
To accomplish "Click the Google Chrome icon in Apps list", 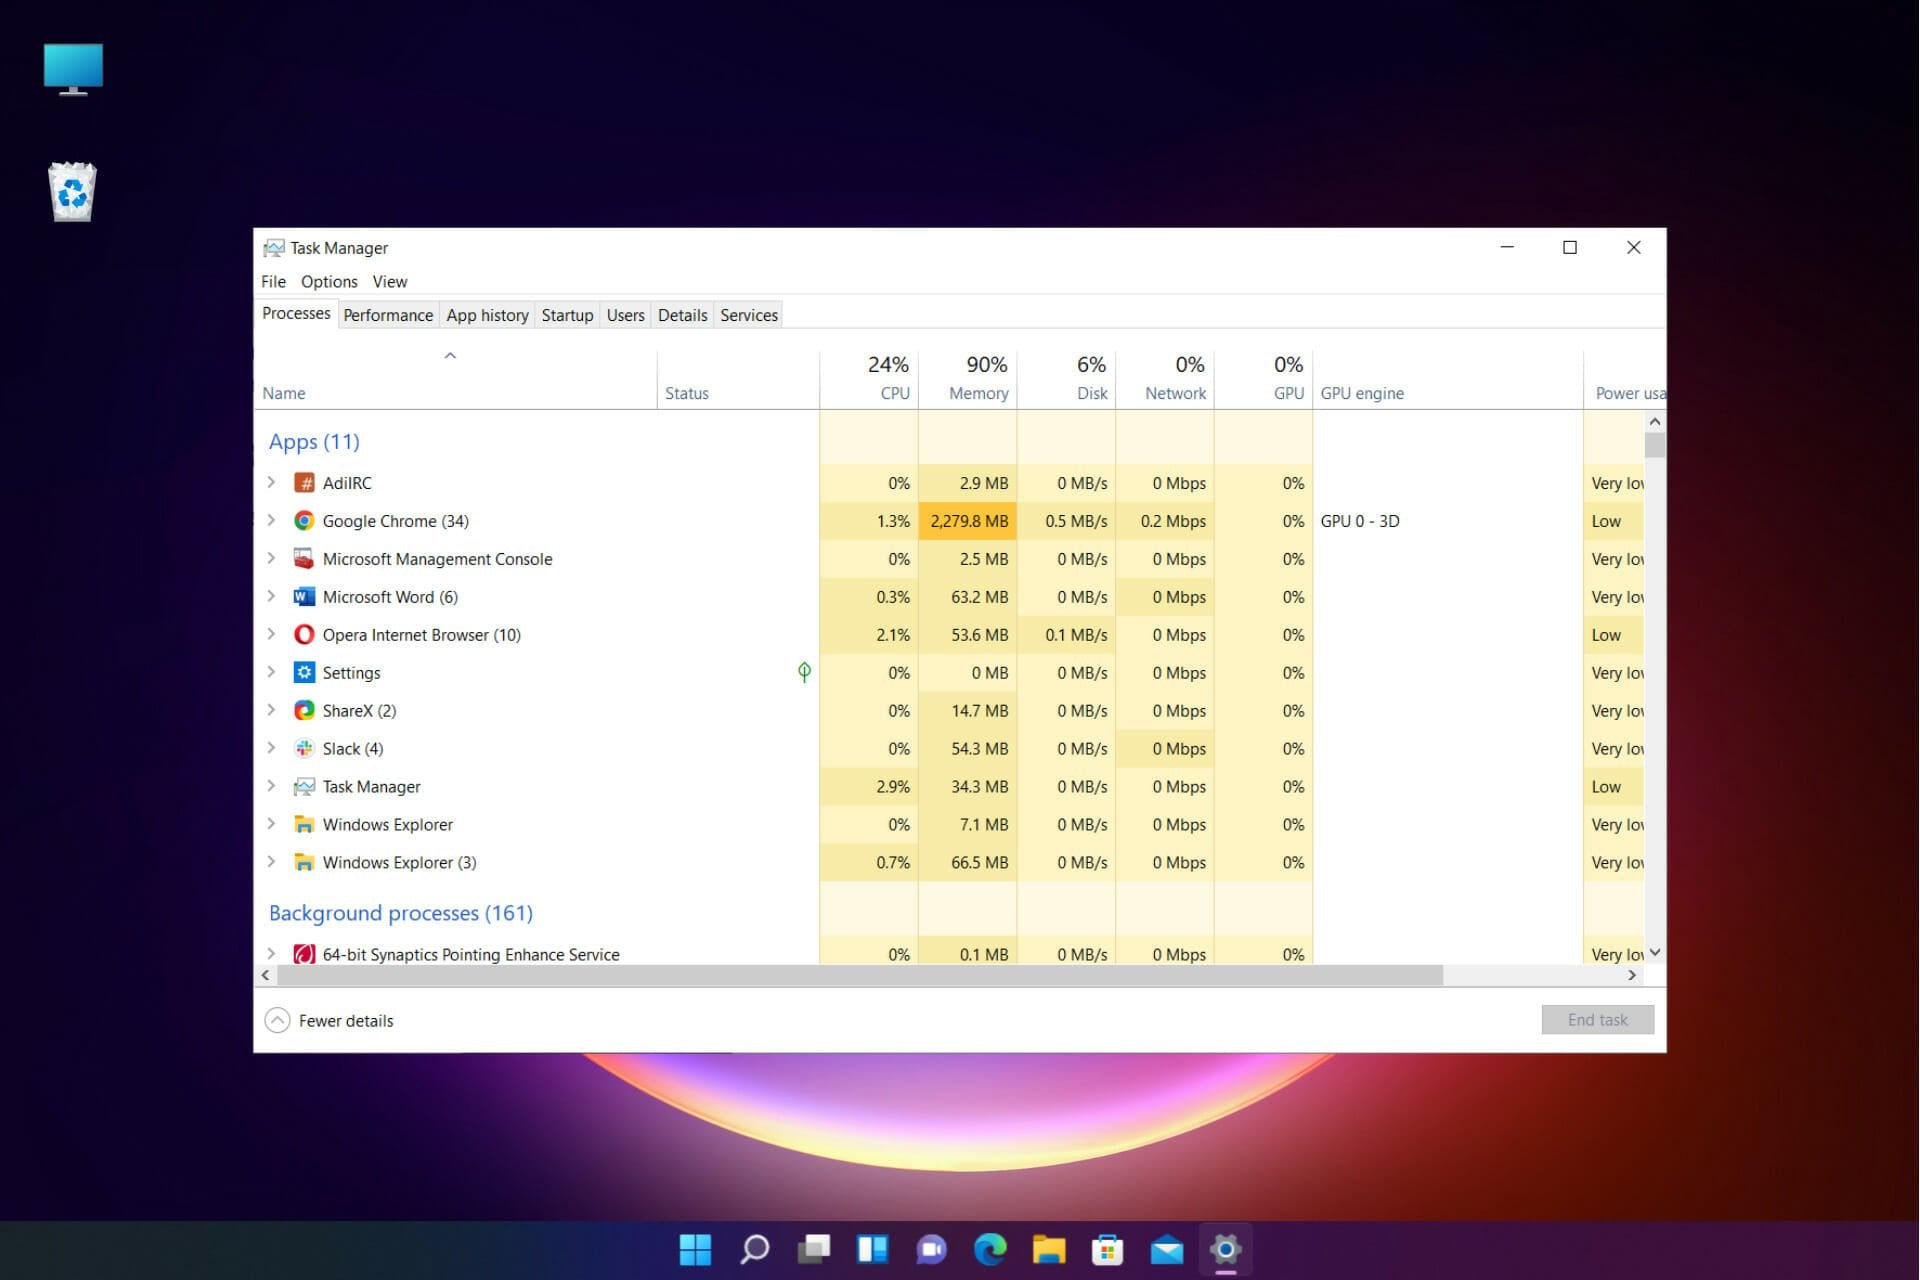I will (x=304, y=520).
